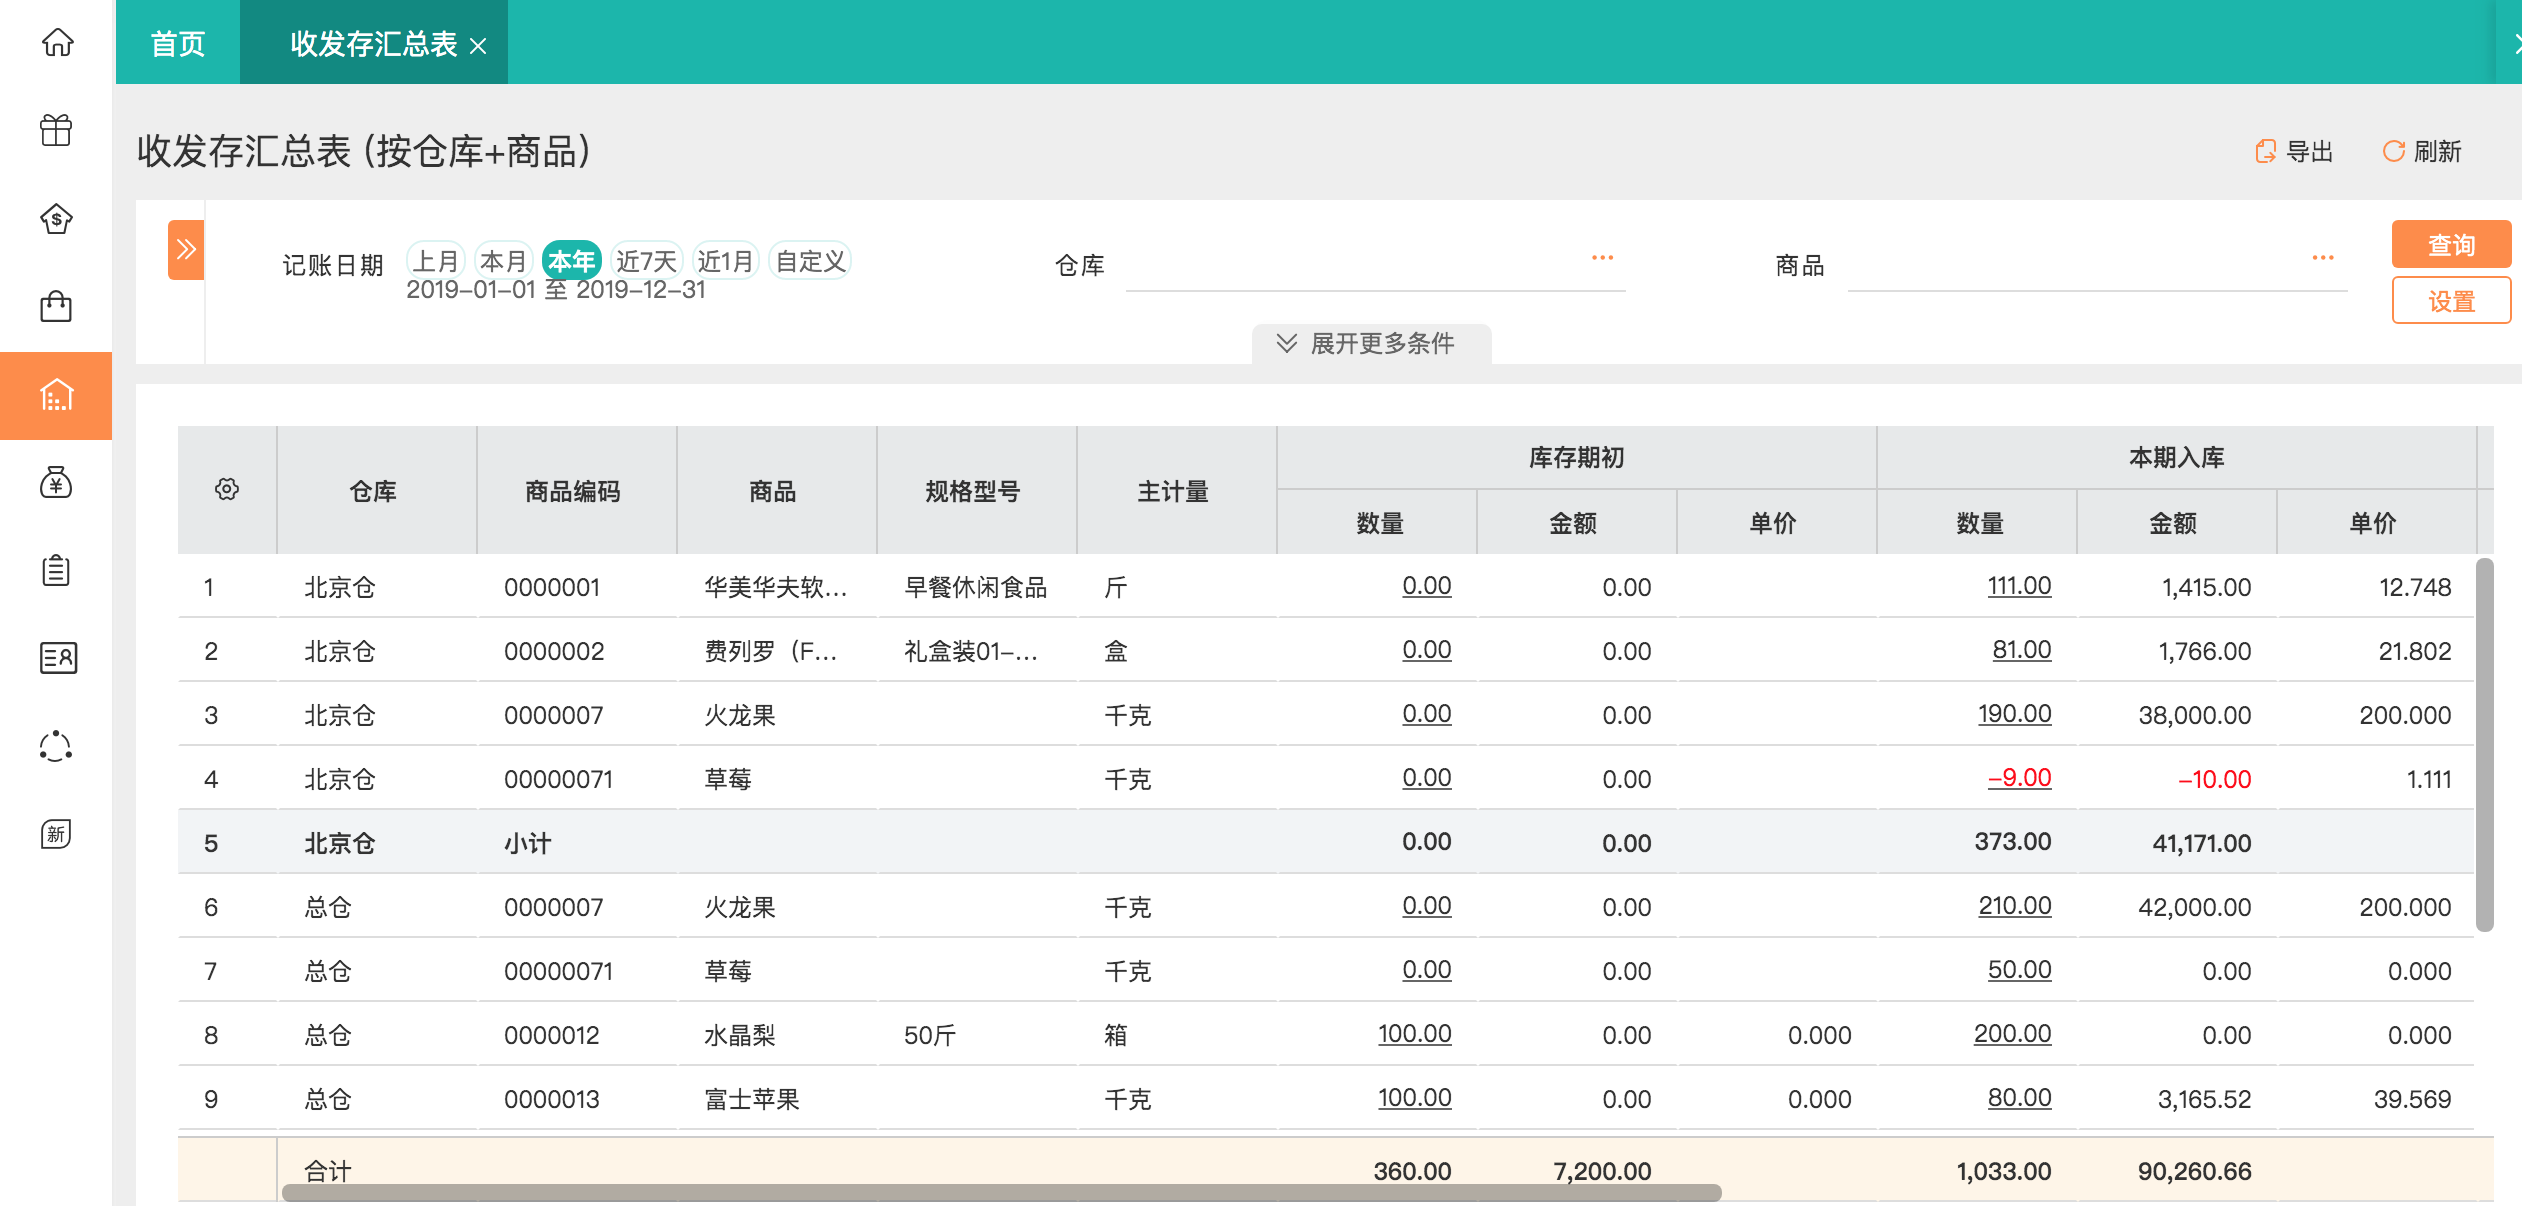Click the currency/financial sidebar icon
The width and height of the screenshot is (2522, 1206).
pos(56,482)
